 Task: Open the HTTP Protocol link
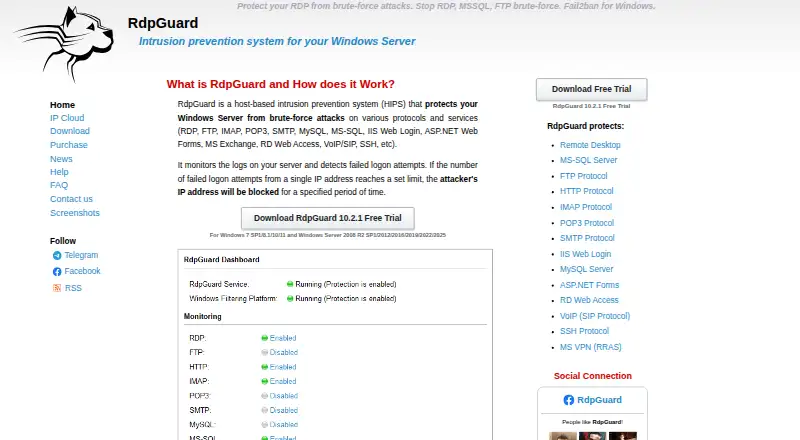(587, 191)
